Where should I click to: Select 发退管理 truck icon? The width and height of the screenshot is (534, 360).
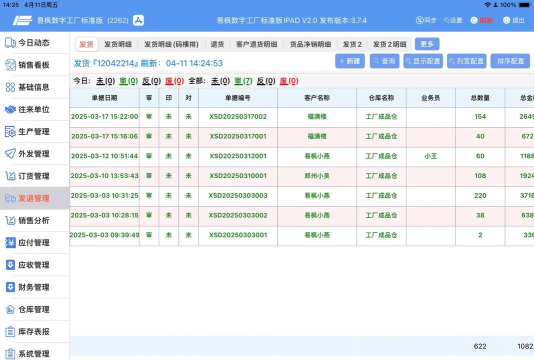tap(11, 198)
